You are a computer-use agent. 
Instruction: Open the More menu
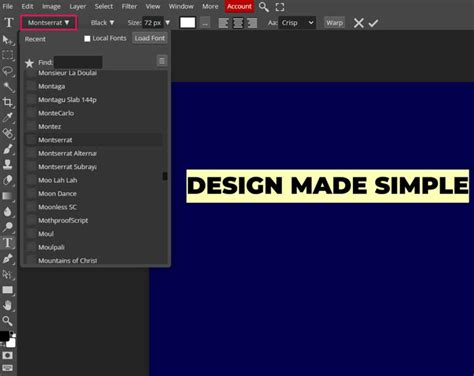point(210,6)
